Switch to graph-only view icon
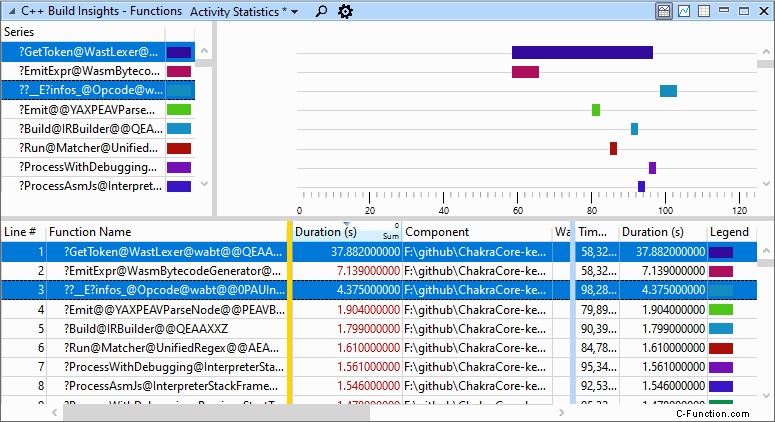The width and height of the screenshot is (775, 422). coord(684,11)
